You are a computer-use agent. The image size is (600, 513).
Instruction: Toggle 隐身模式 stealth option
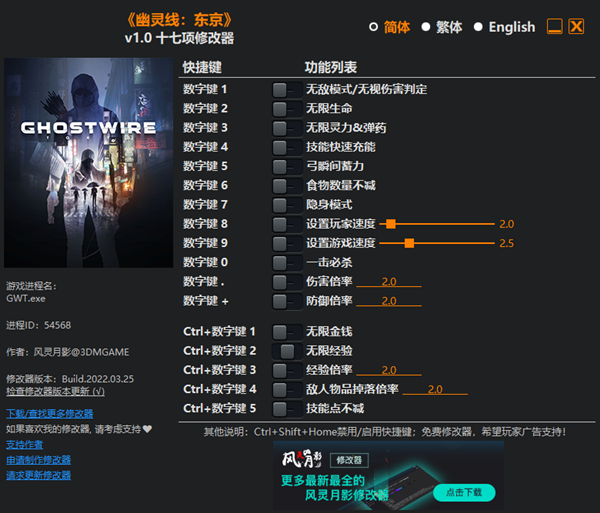pos(286,204)
